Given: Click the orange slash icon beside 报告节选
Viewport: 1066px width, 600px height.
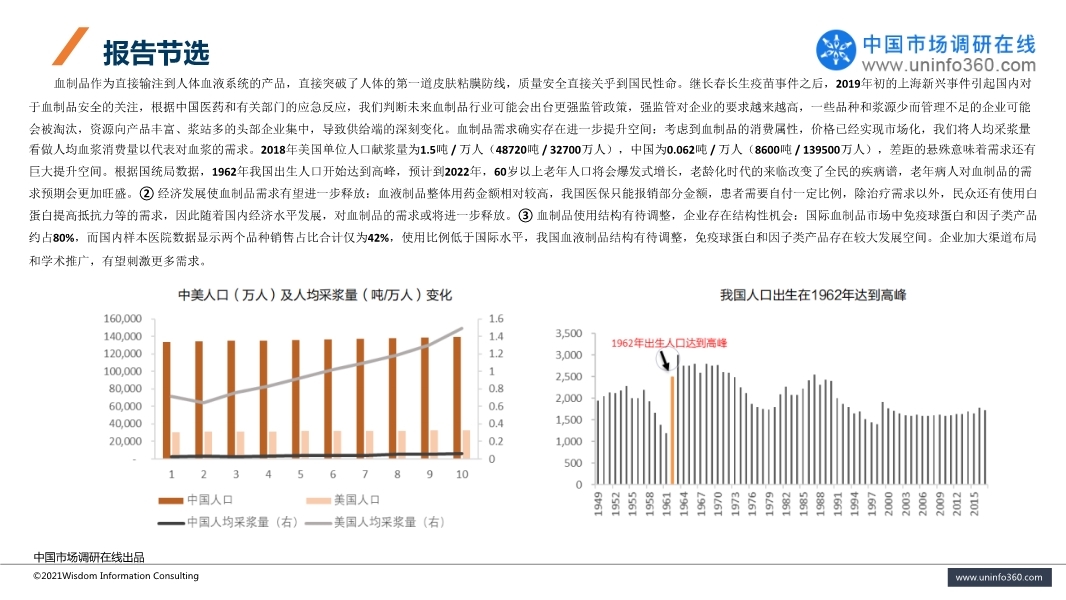Looking at the screenshot, I should tap(70, 47).
